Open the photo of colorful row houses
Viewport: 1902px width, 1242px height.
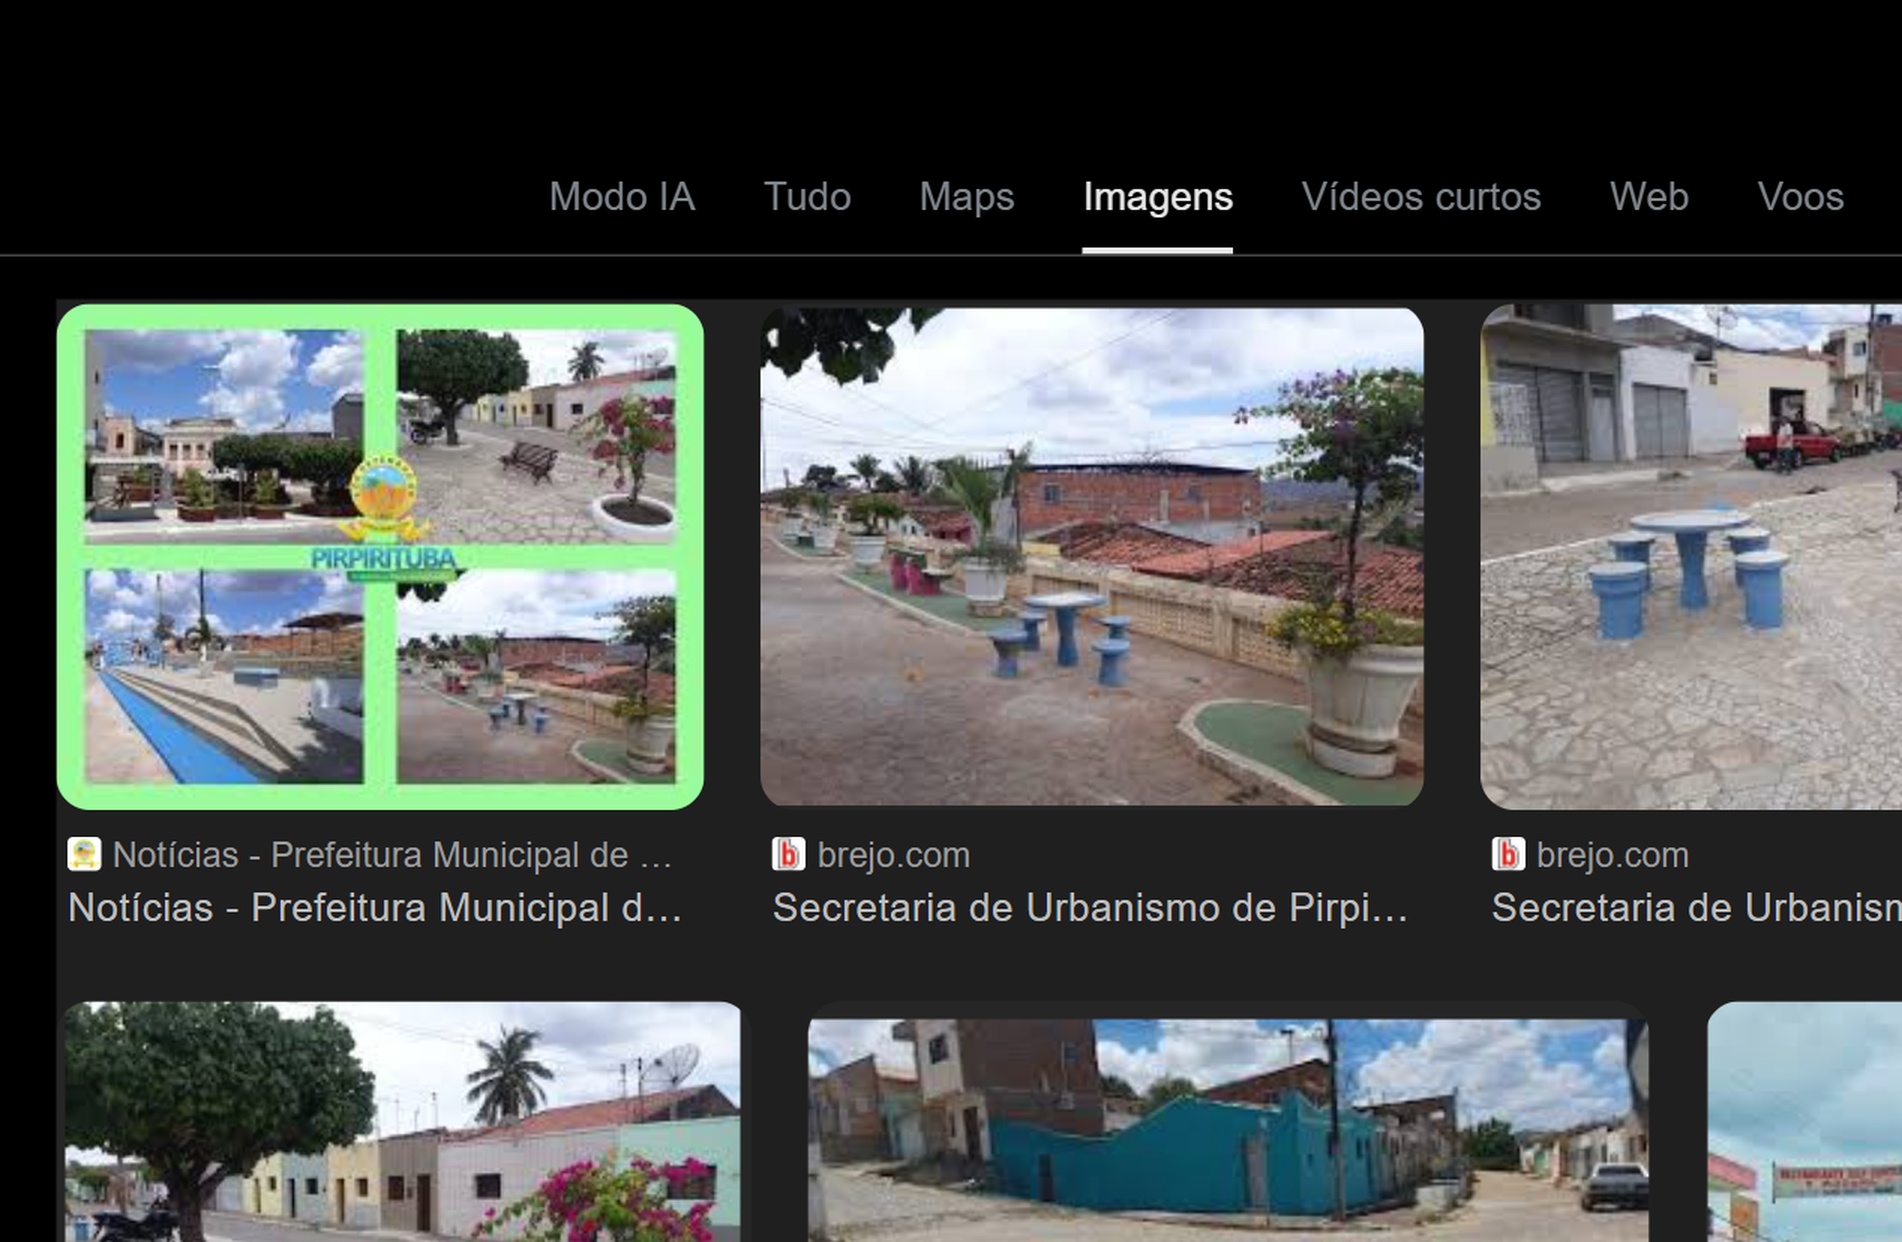[403, 1120]
